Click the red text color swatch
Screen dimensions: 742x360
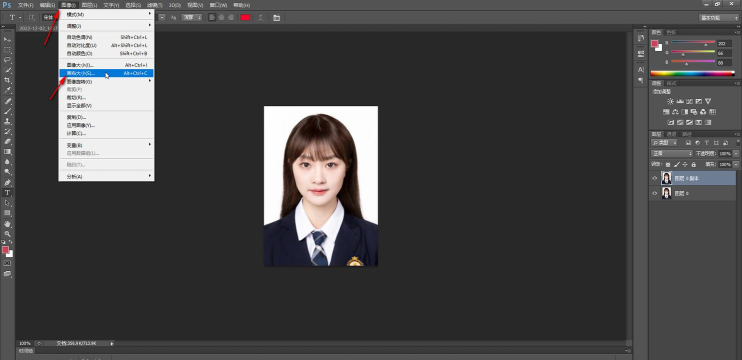coord(245,18)
